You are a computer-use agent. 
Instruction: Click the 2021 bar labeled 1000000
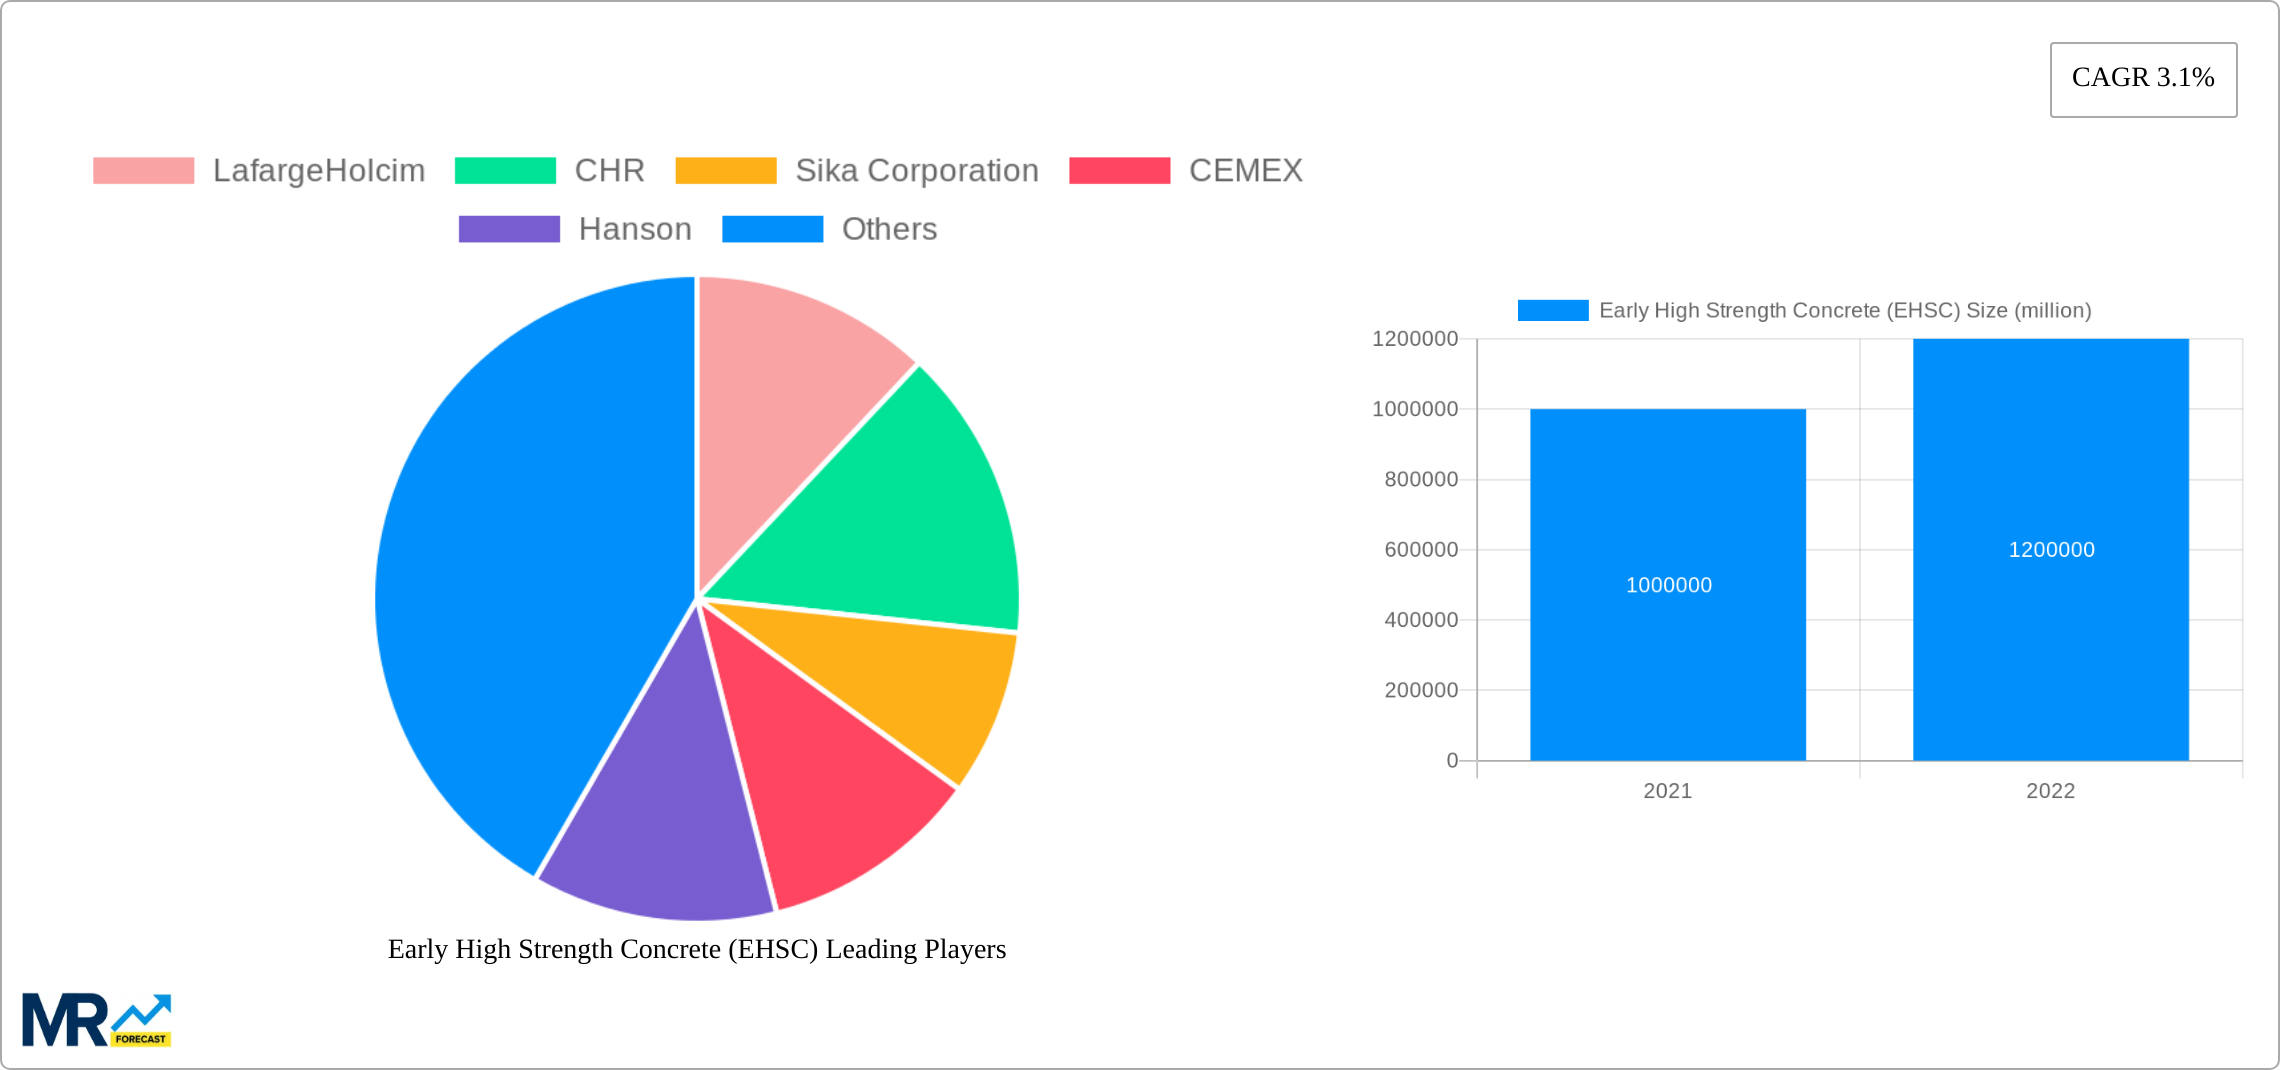tap(1668, 585)
